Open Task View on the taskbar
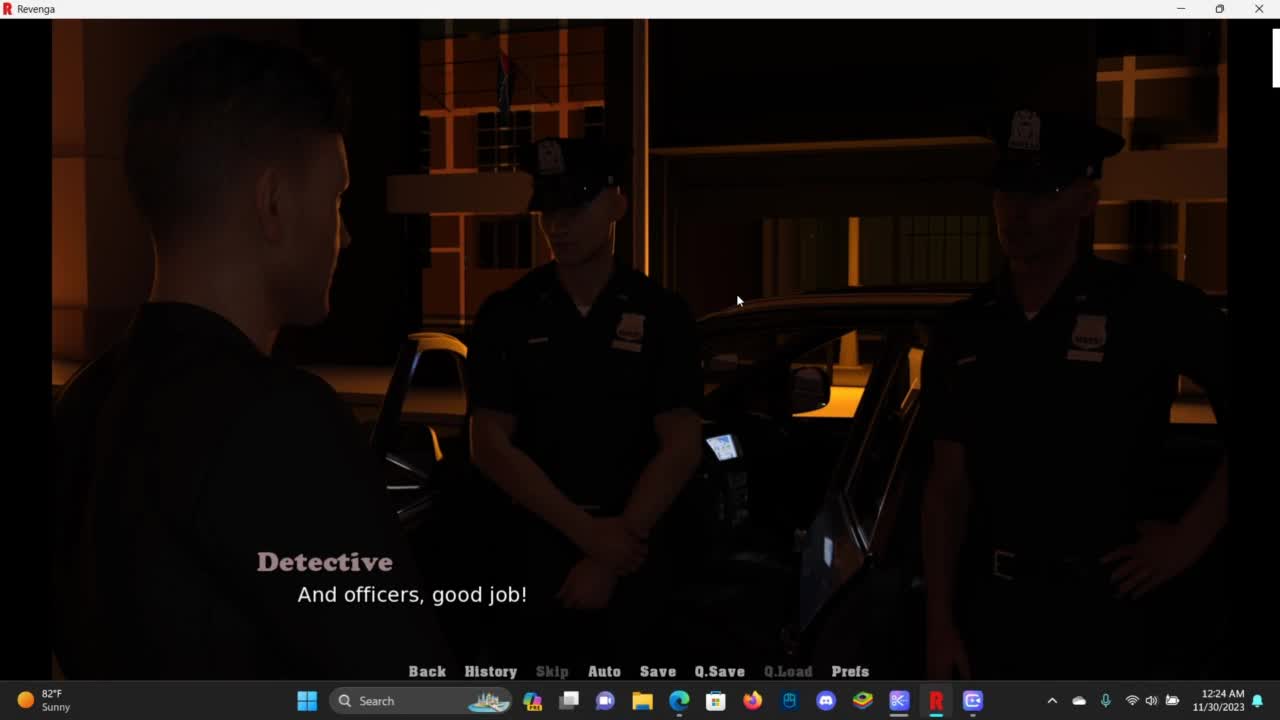The image size is (1280, 720). point(569,701)
